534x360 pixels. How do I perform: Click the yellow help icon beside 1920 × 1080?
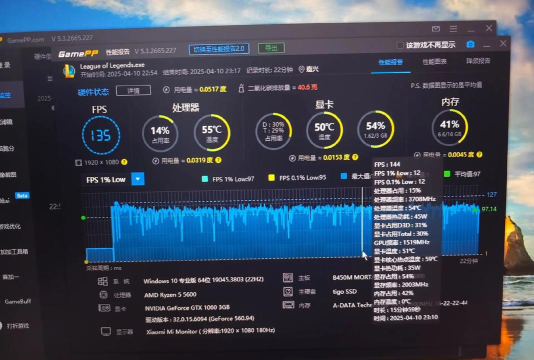tap(124, 162)
